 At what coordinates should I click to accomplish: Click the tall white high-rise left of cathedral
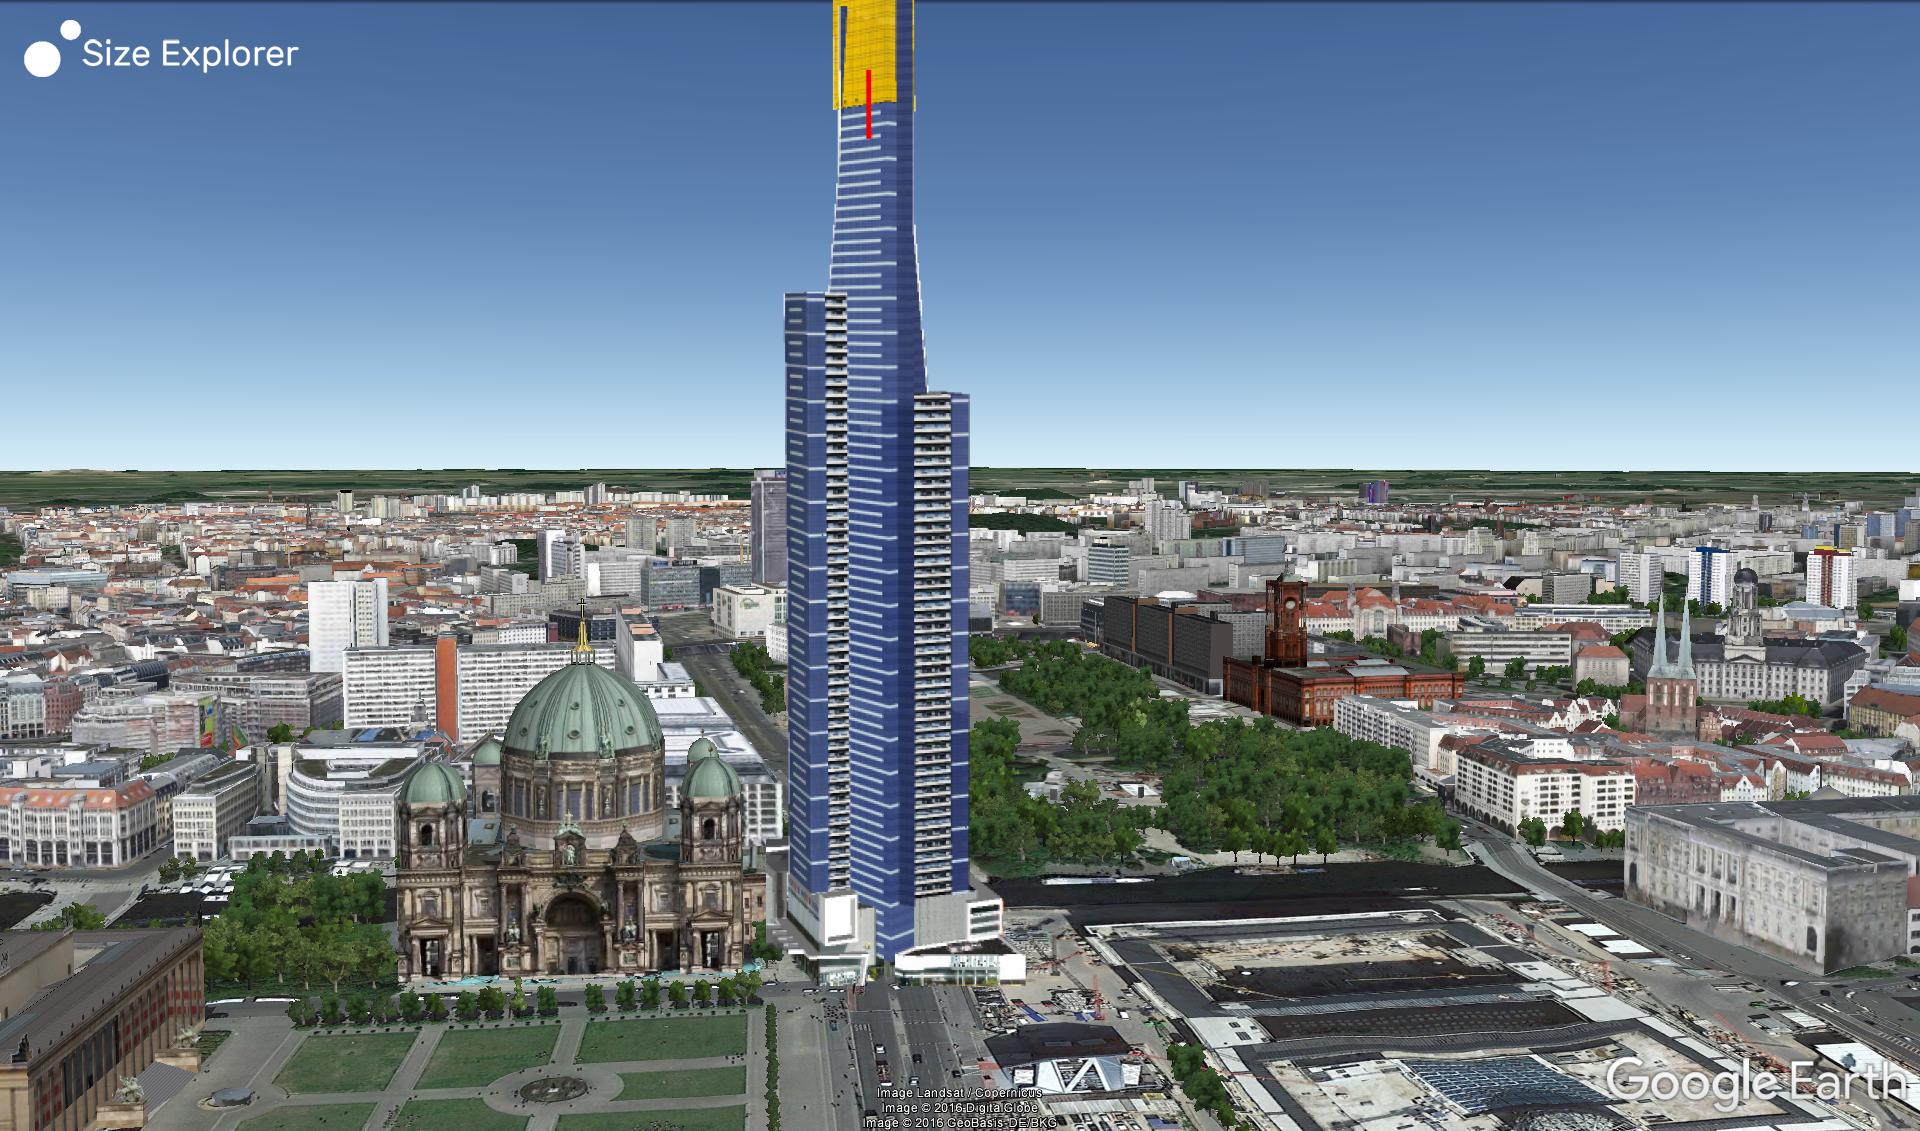346,625
